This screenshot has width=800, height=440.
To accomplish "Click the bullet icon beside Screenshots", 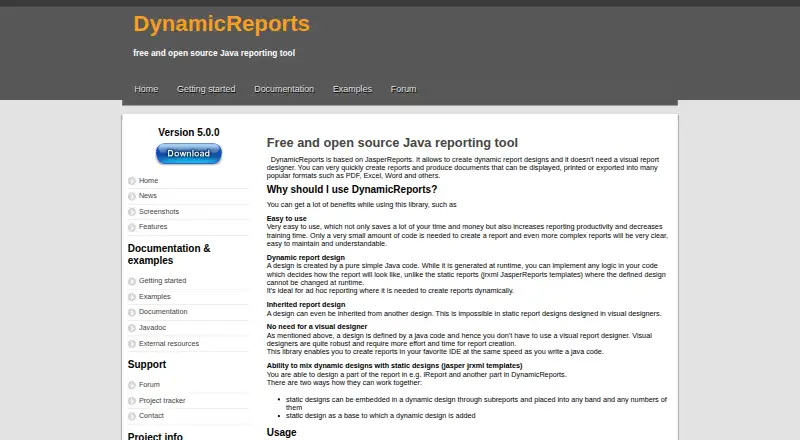I will click(x=132, y=212).
